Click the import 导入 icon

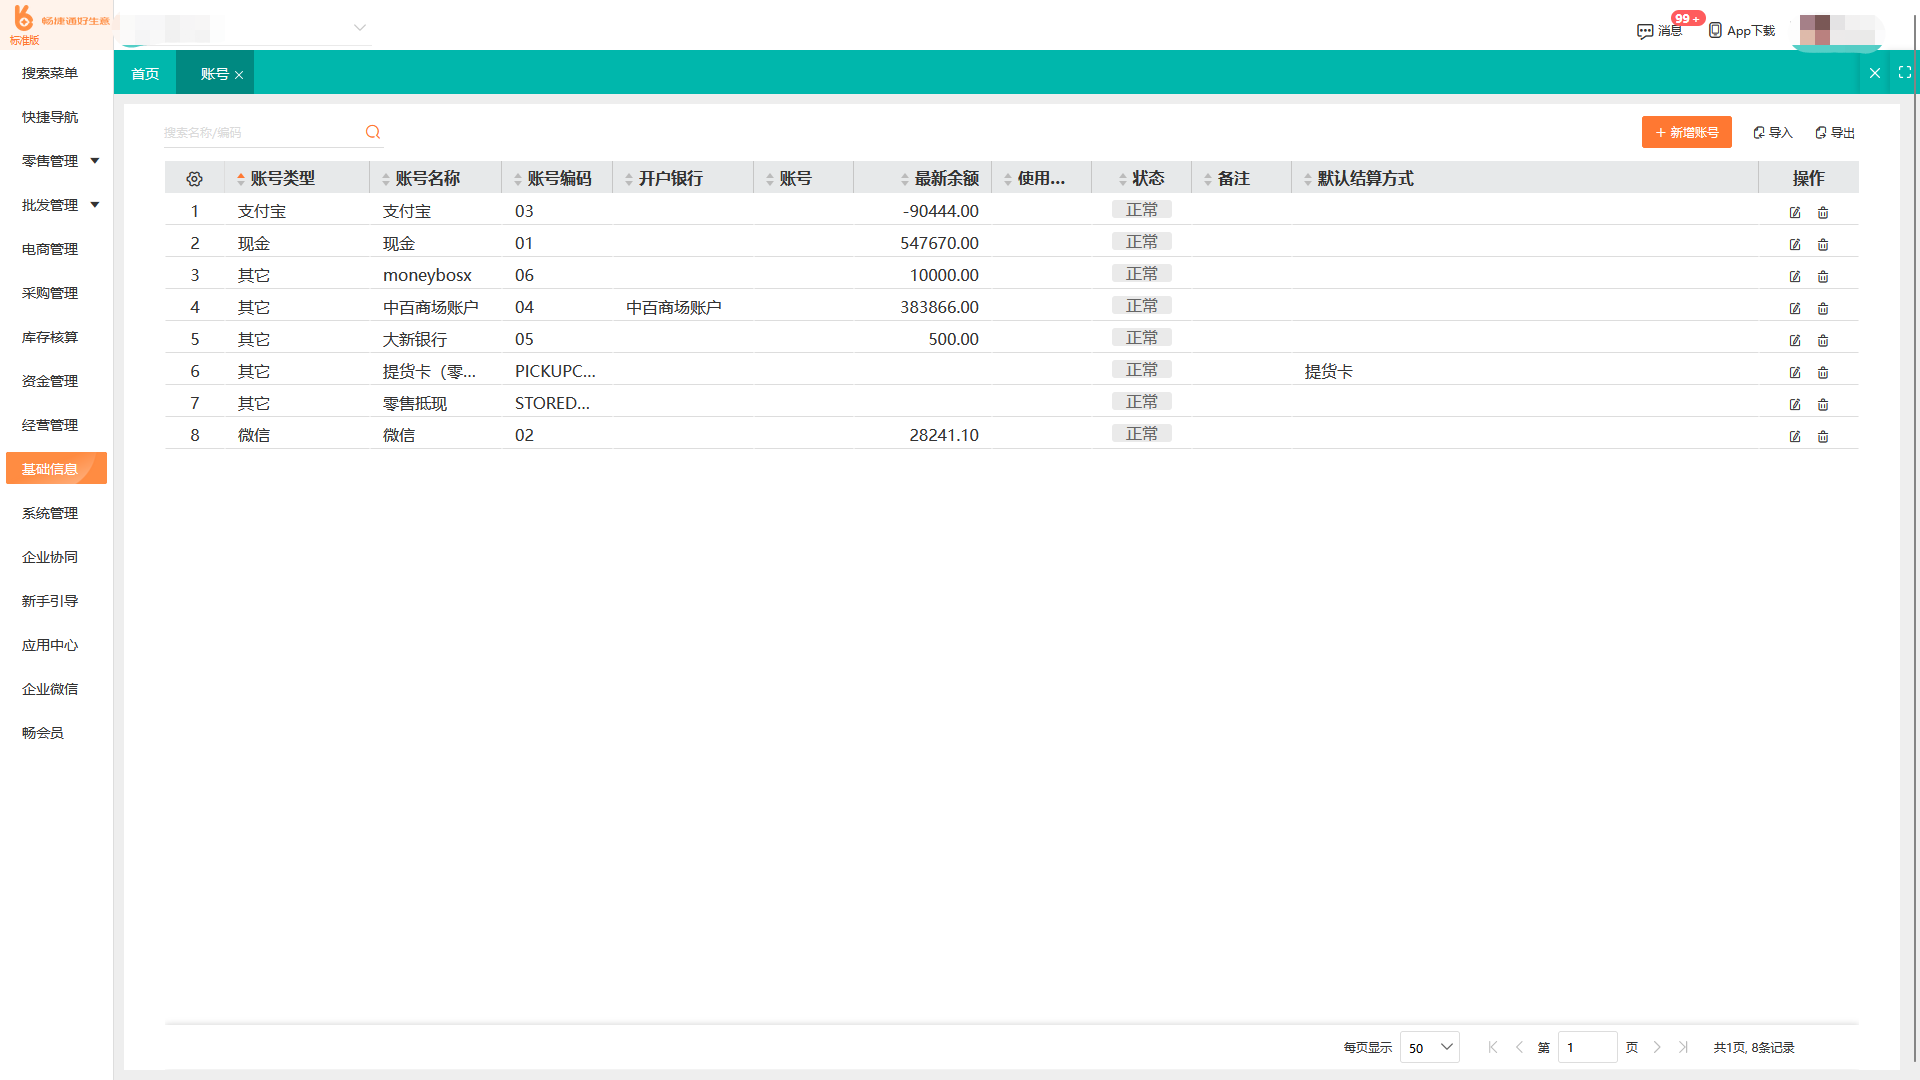[1771, 132]
